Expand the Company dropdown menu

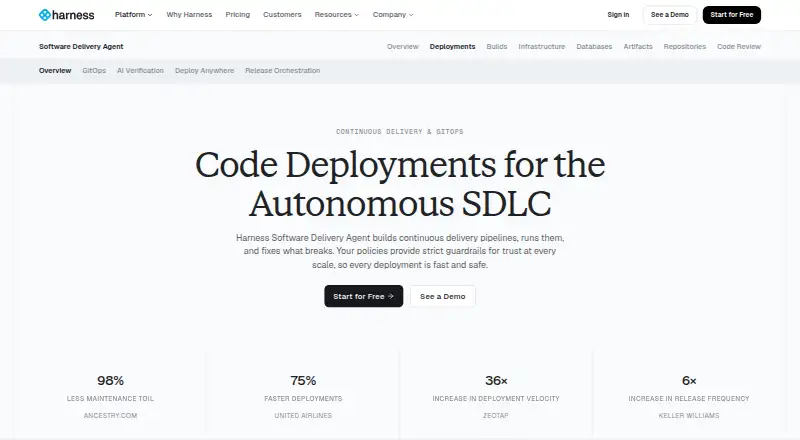(393, 15)
